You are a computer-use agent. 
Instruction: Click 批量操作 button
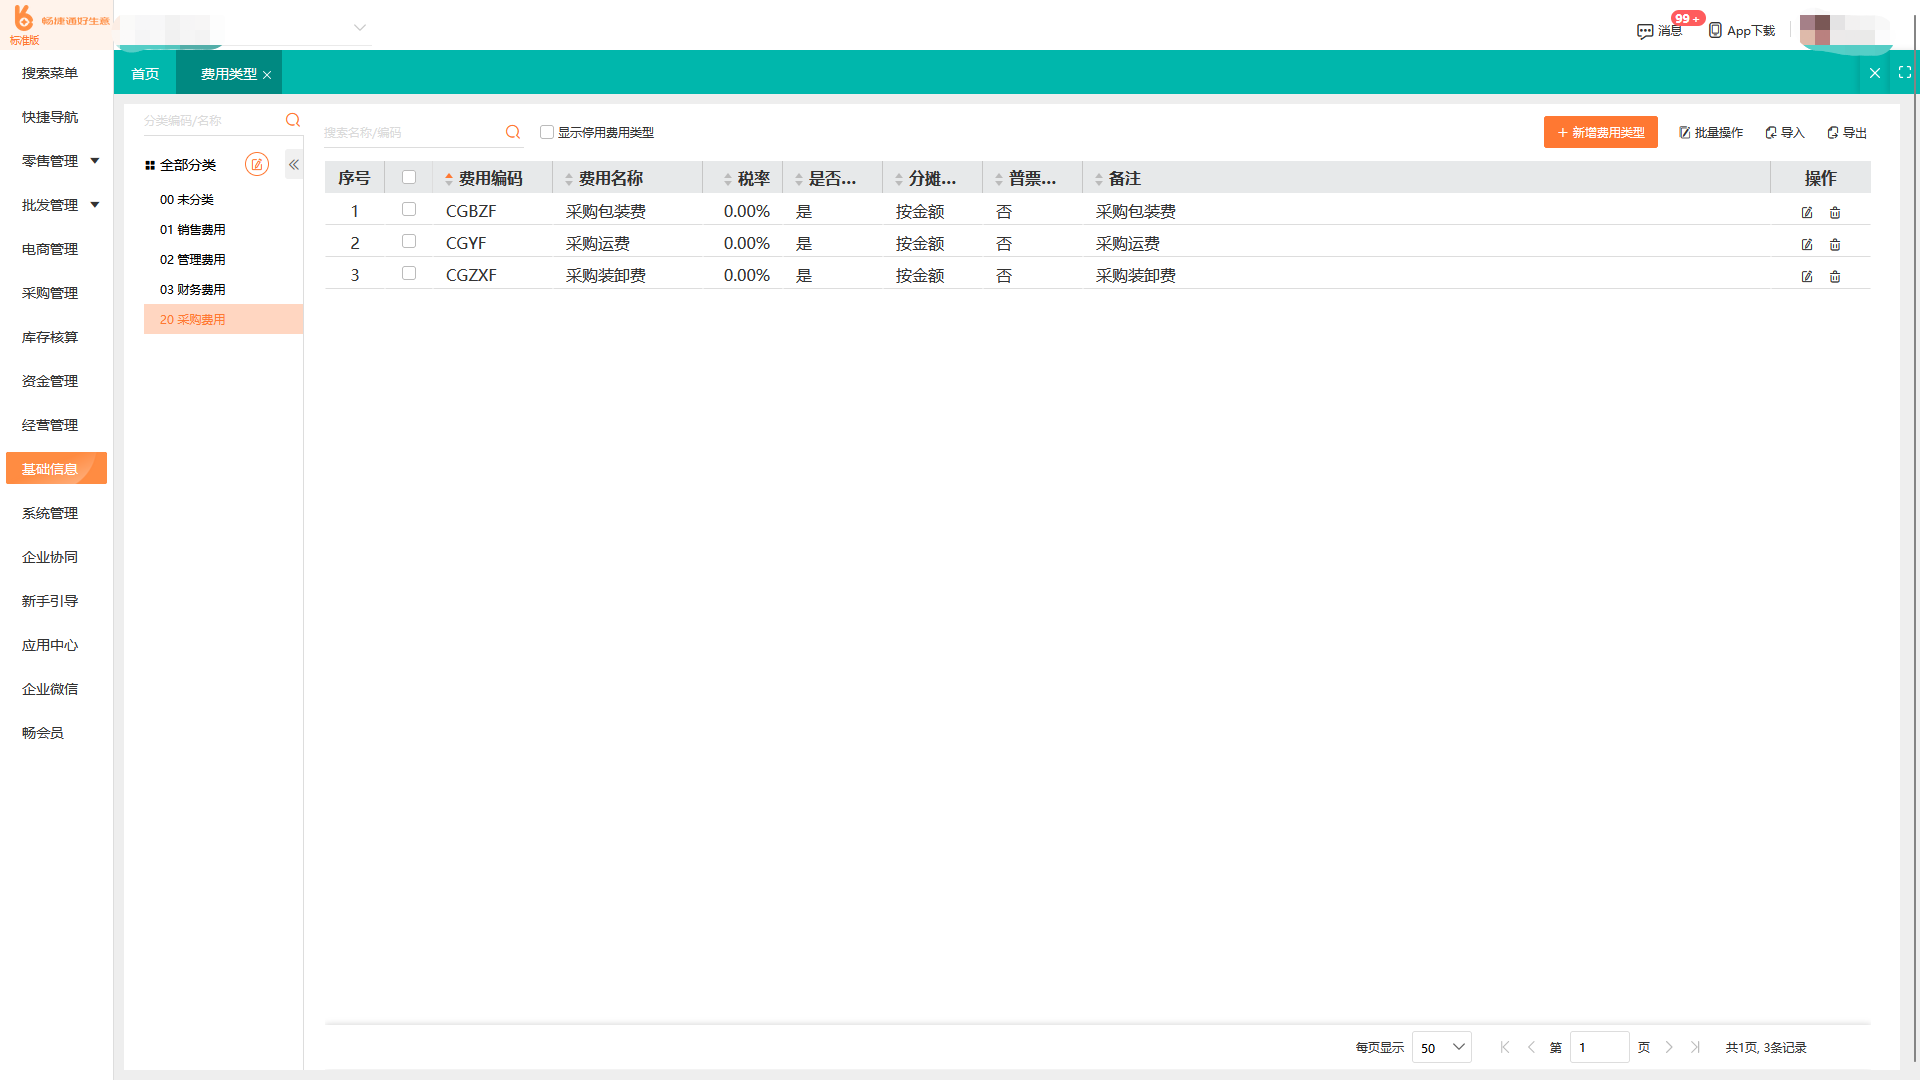1709,131
